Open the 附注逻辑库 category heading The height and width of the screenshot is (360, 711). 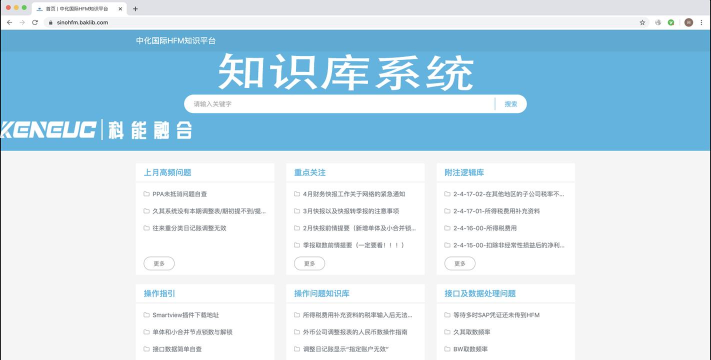(464, 172)
